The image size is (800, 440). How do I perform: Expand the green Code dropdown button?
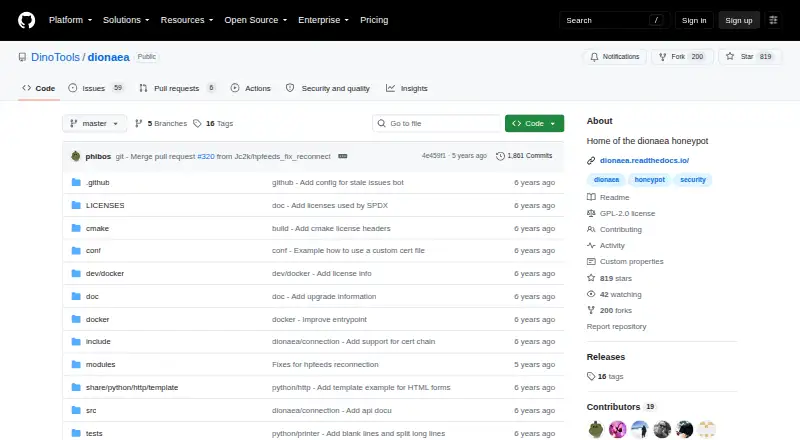pyautogui.click(x=534, y=124)
